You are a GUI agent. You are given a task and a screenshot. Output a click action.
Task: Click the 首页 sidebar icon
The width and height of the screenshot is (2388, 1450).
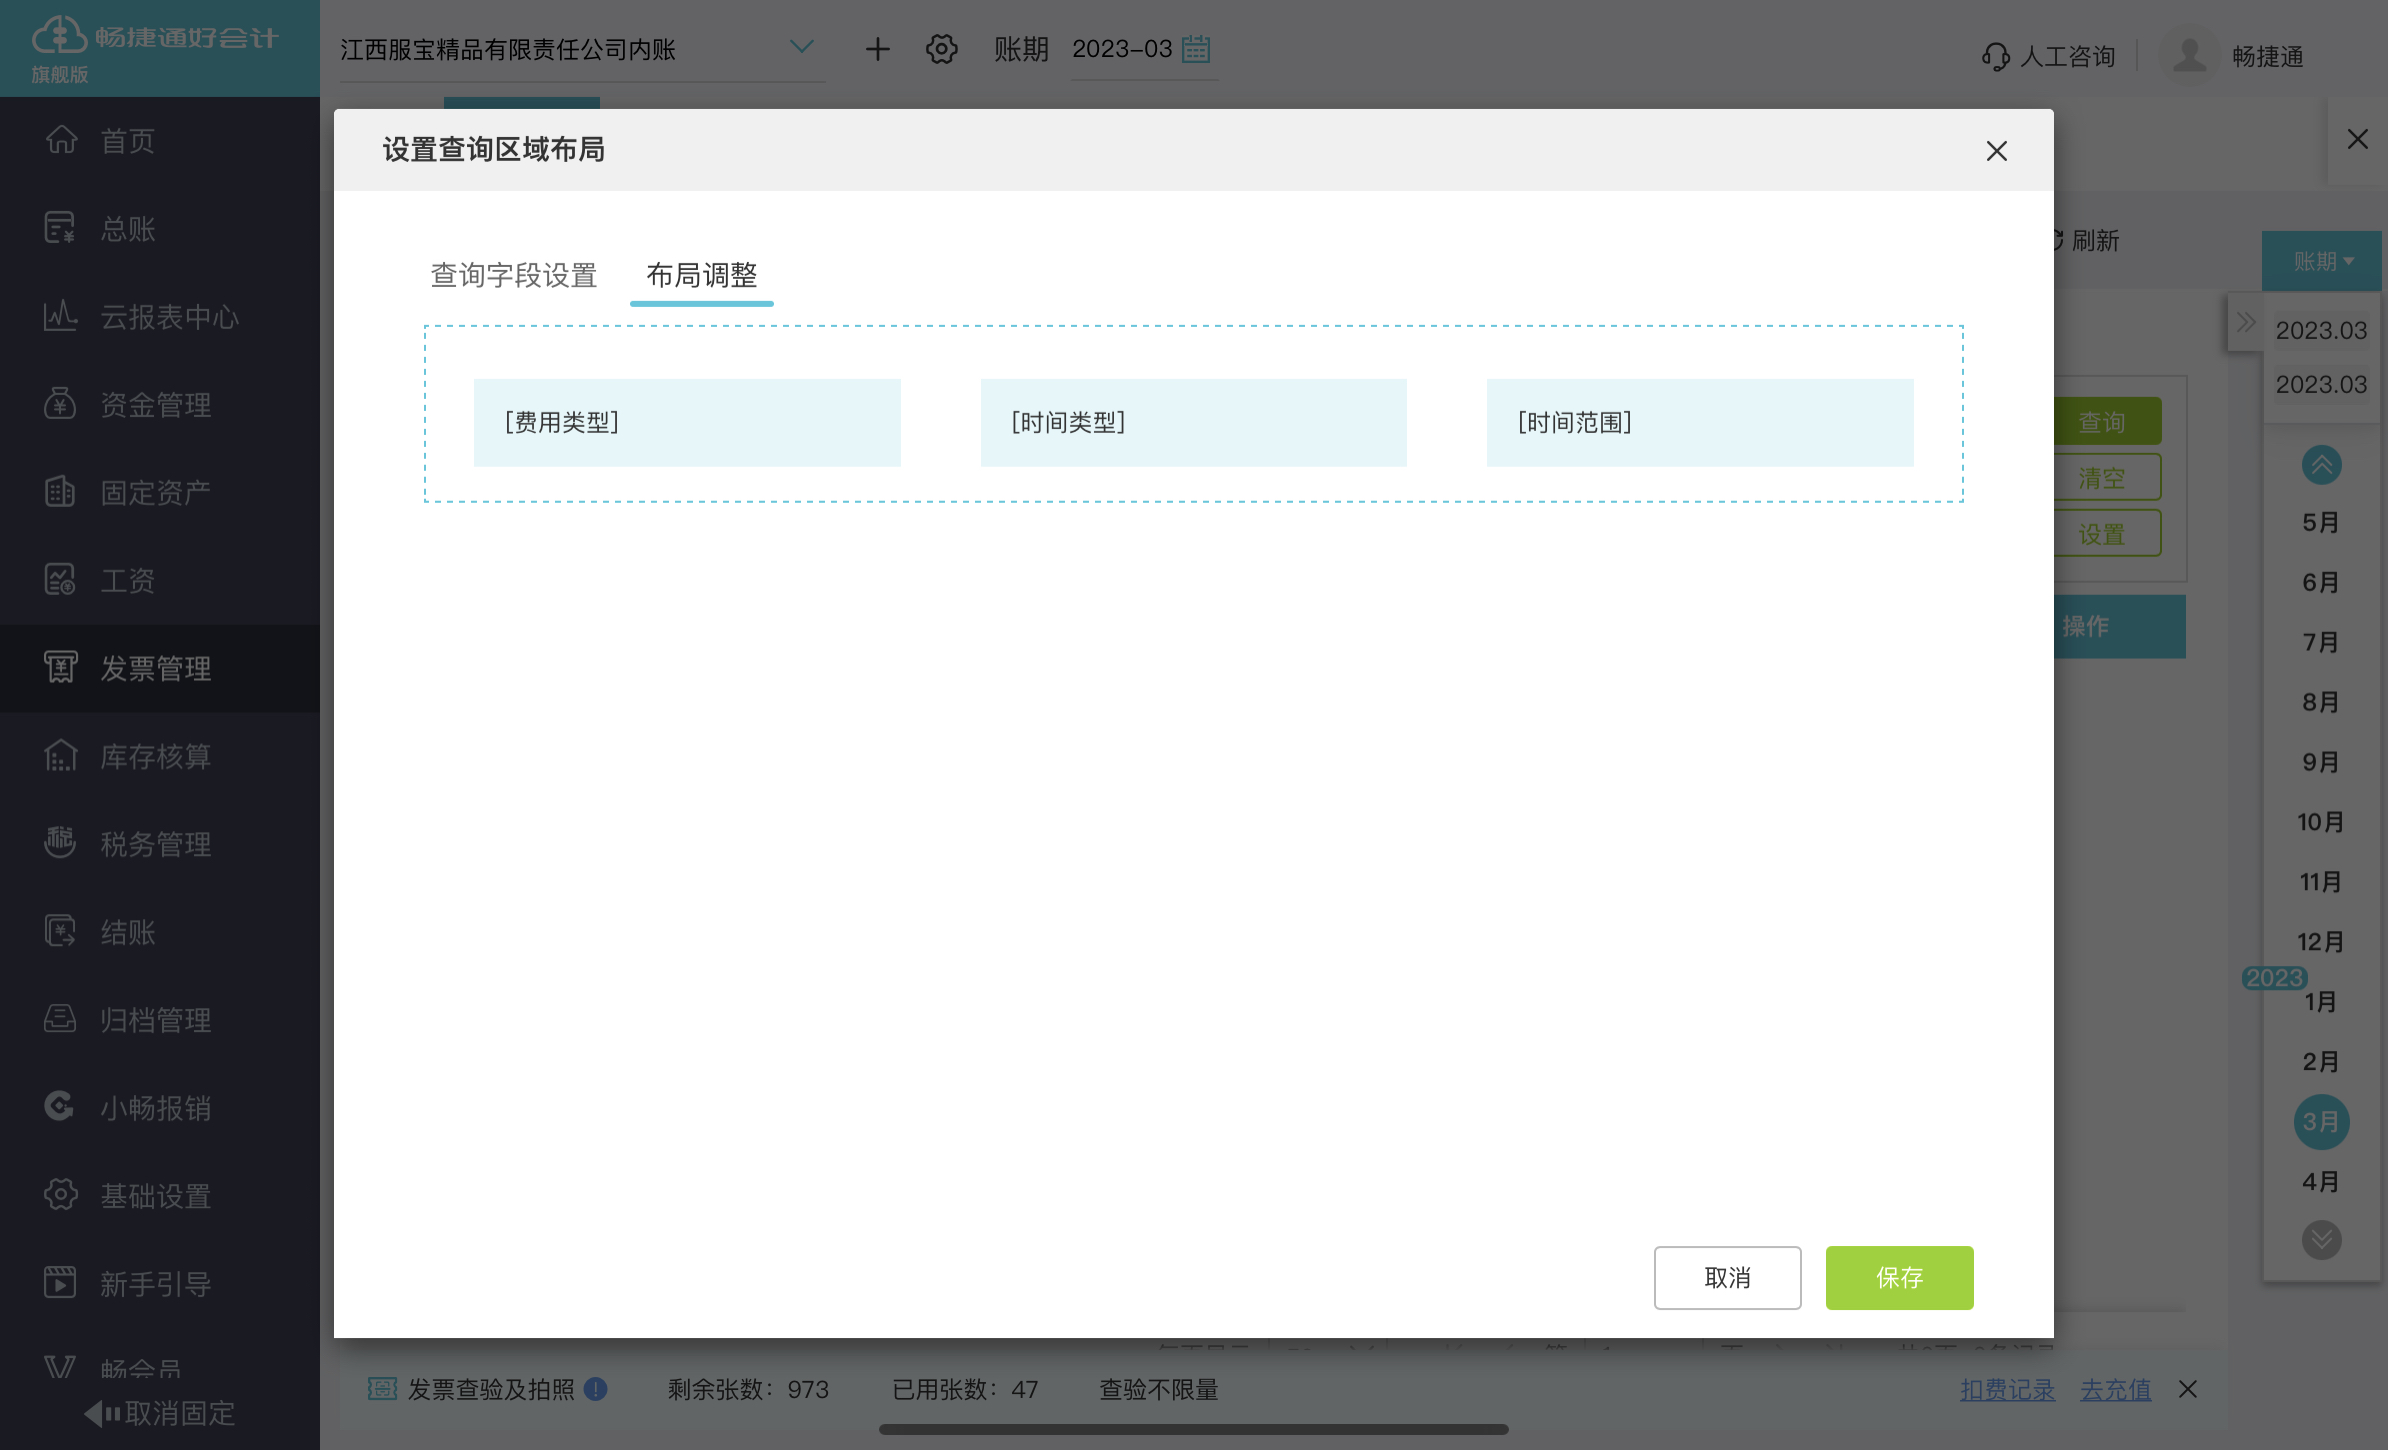tap(61, 140)
